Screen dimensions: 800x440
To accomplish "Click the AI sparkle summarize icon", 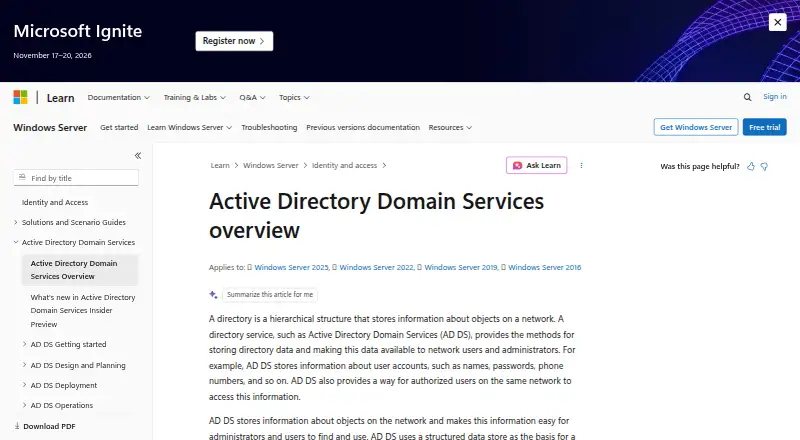I will tap(213, 295).
